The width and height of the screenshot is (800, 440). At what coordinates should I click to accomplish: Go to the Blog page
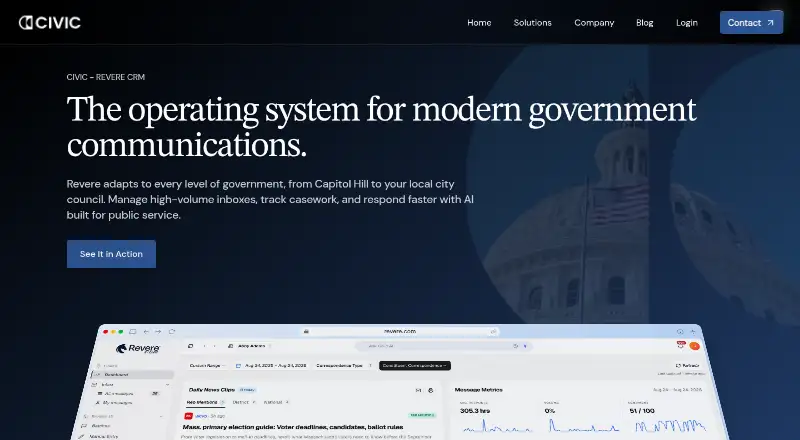[x=644, y=22]
